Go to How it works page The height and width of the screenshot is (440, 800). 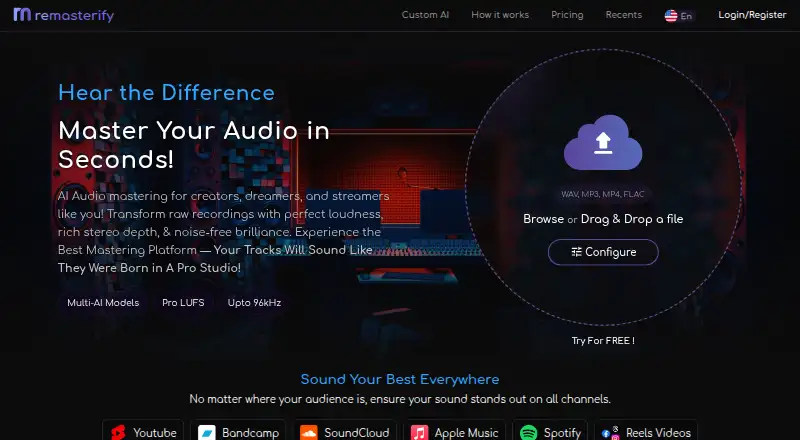tap(500, 15)
